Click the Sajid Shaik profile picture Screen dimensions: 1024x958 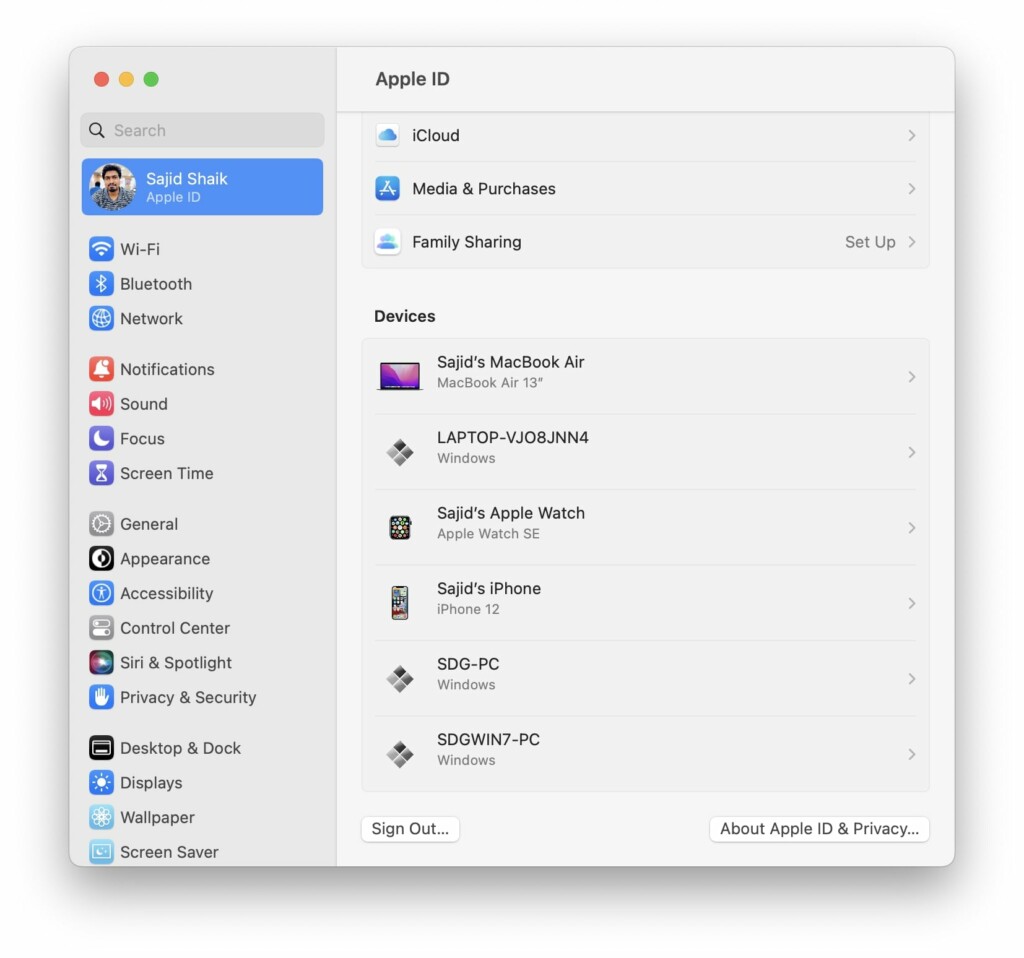pos(112,187)
